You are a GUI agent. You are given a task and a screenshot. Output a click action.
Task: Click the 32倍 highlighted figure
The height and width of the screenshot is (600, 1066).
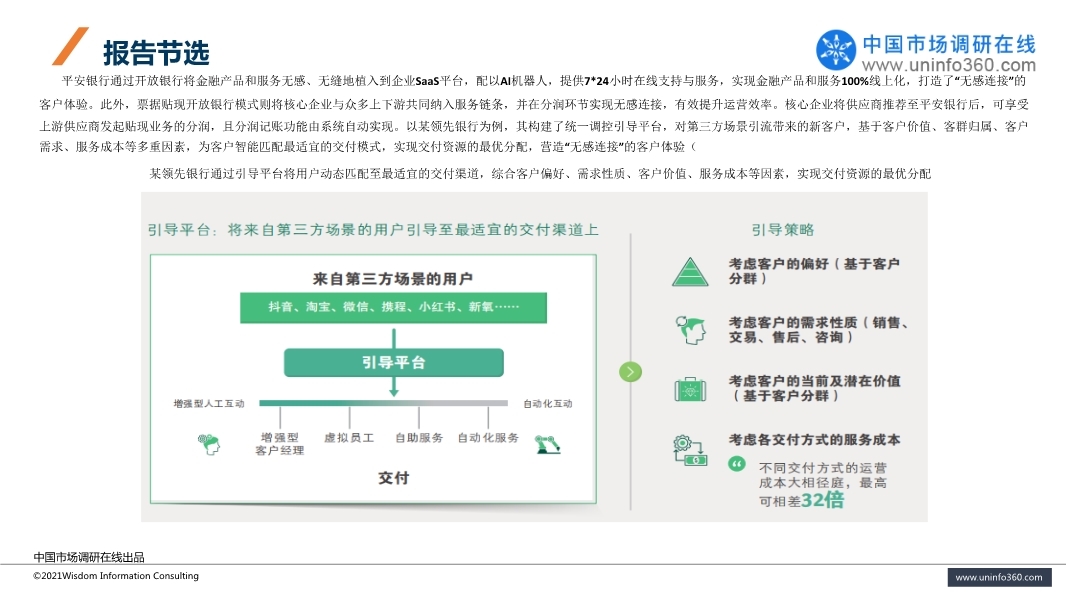pos(822,500)
